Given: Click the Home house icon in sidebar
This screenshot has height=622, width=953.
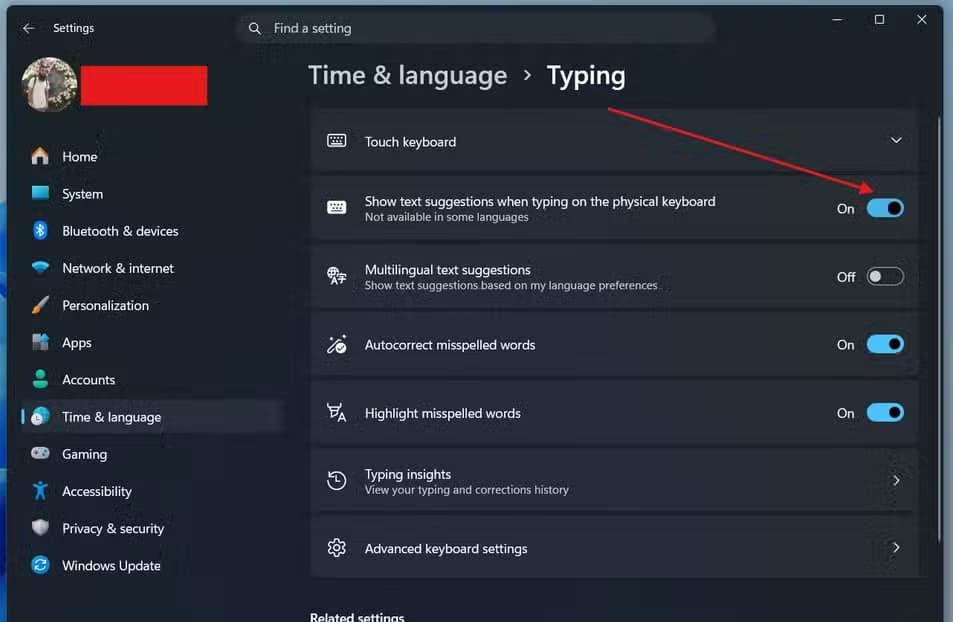Looking at the screenshot, I should (x=40, y=156).
